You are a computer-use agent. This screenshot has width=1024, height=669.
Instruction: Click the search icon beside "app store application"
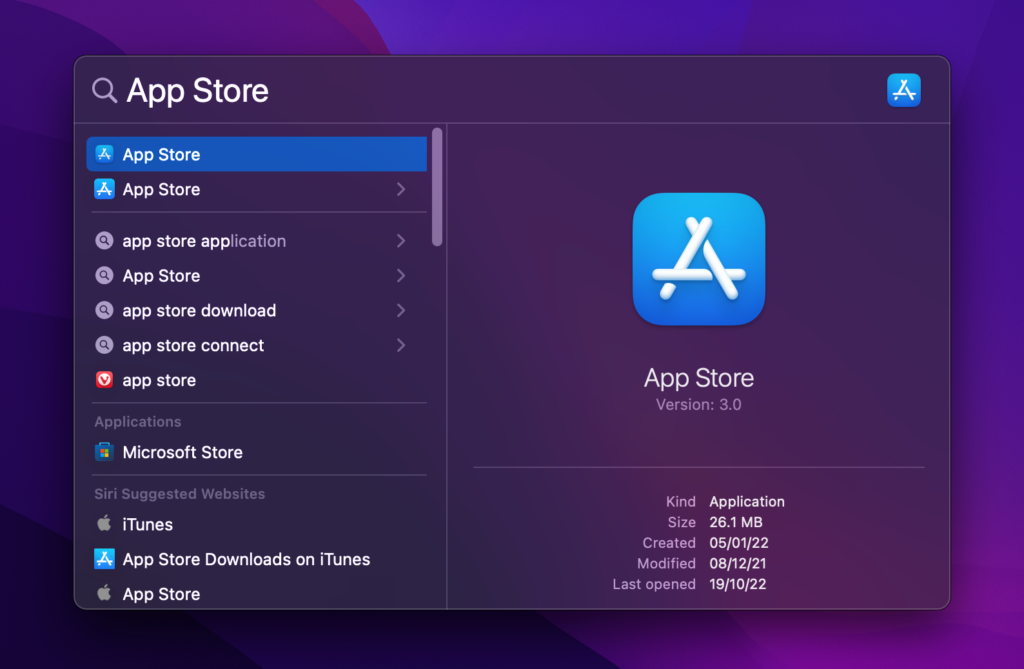click(x=104, y=240)
